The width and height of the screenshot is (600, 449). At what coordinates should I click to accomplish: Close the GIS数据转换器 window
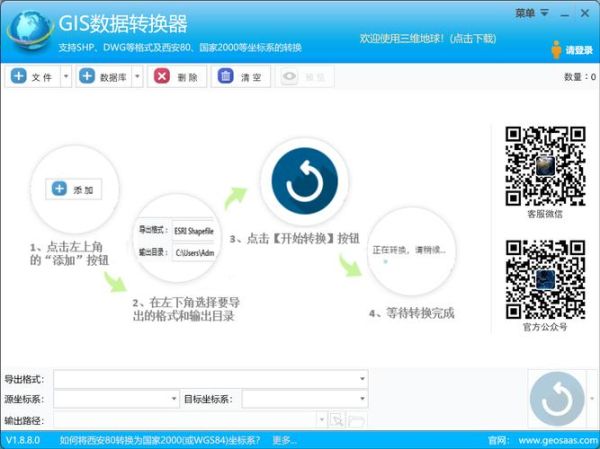(x=585, y=13)
